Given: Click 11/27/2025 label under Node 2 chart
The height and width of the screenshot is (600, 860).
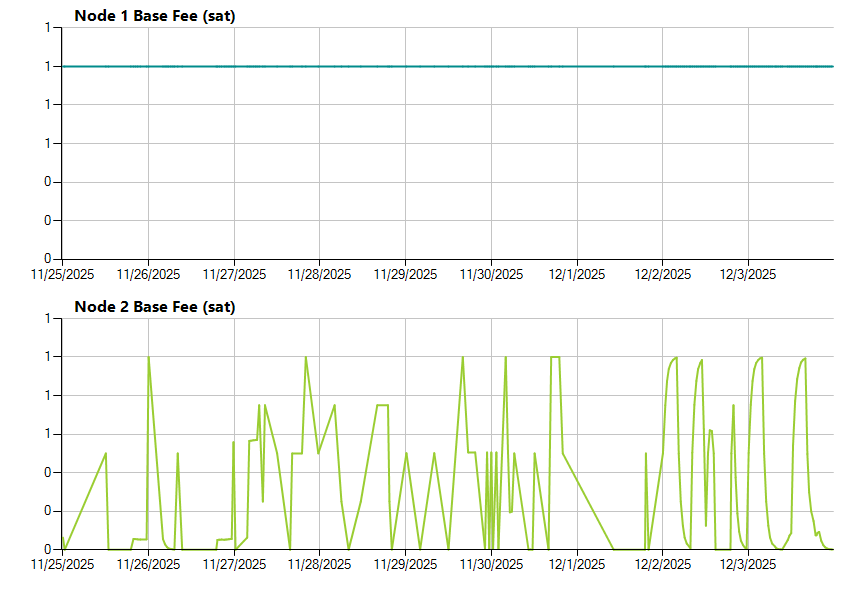Looking at the screenshot, I should [234, 564].
